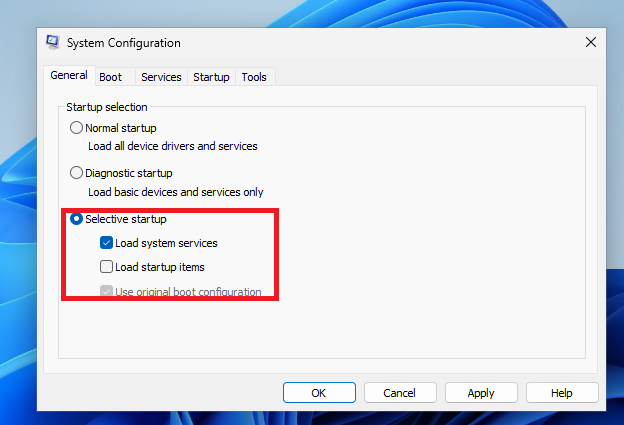624x425 pixels.
Task: Click the Cancel button
Action: (x=400, y=393)
